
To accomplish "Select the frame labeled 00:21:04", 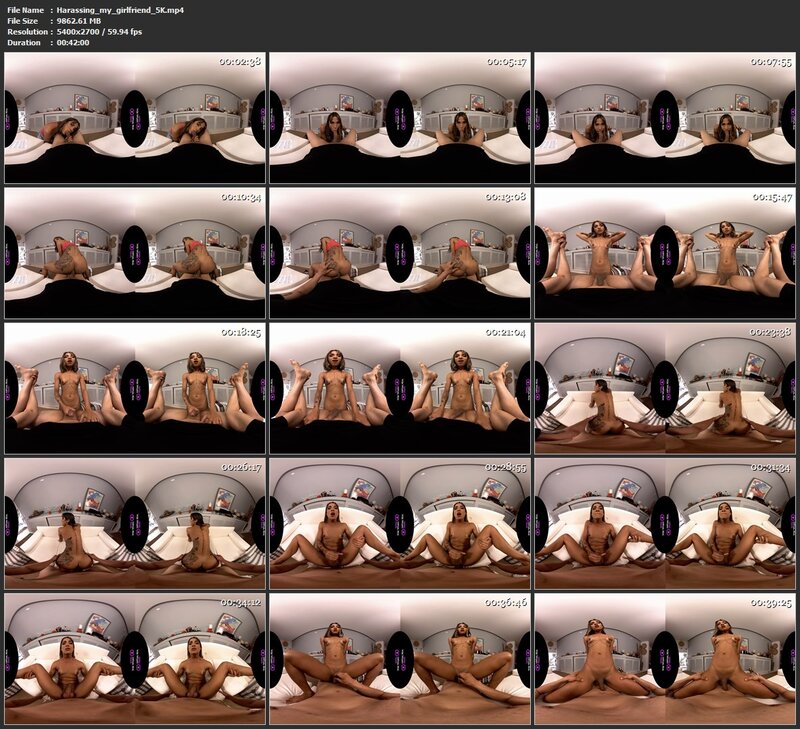I will point(400,388).
